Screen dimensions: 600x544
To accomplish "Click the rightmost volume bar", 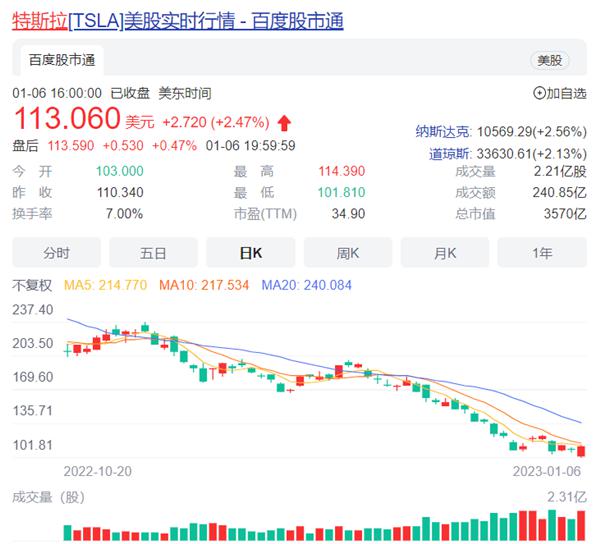I will tap(582, 524).
